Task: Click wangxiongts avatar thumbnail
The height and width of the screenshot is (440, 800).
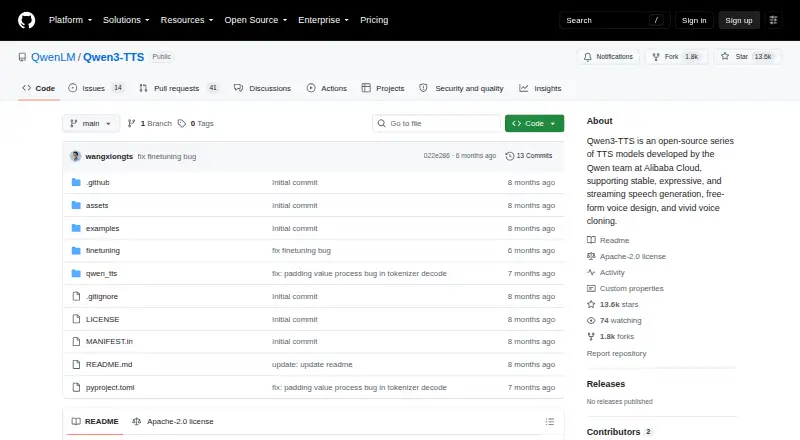Action: [x=76, y=156]
